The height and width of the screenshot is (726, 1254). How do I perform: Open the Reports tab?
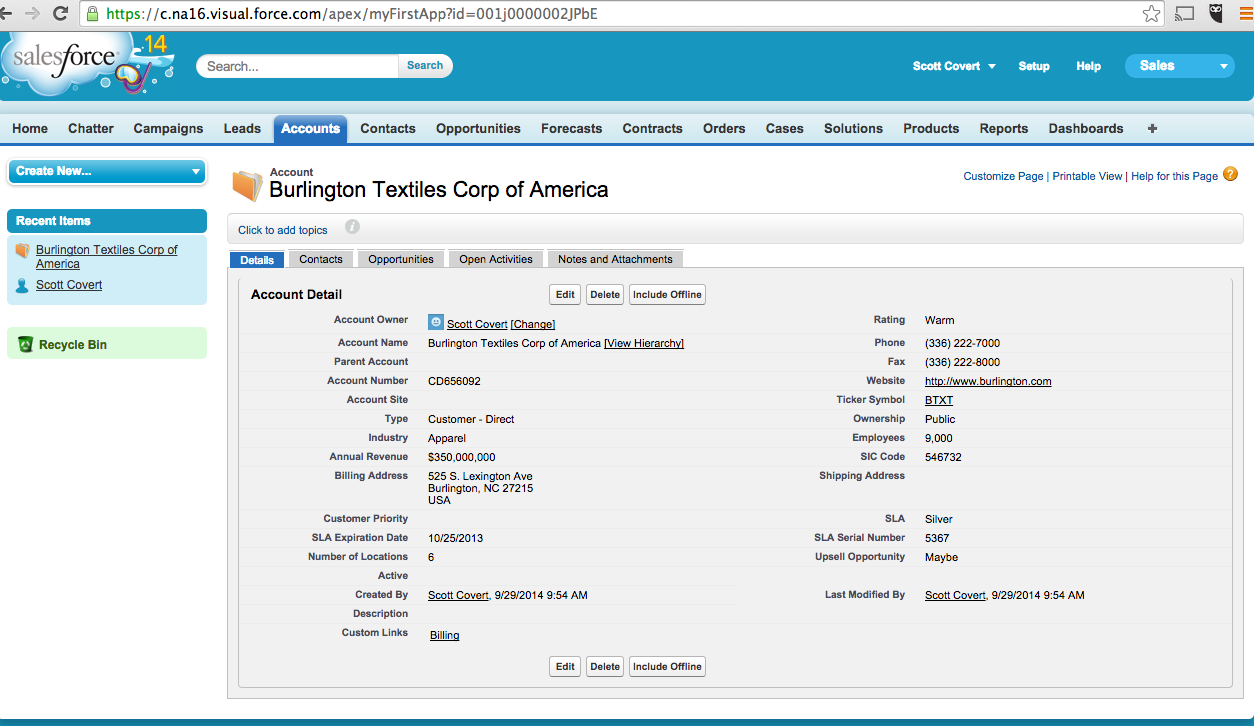point(1003,129)
